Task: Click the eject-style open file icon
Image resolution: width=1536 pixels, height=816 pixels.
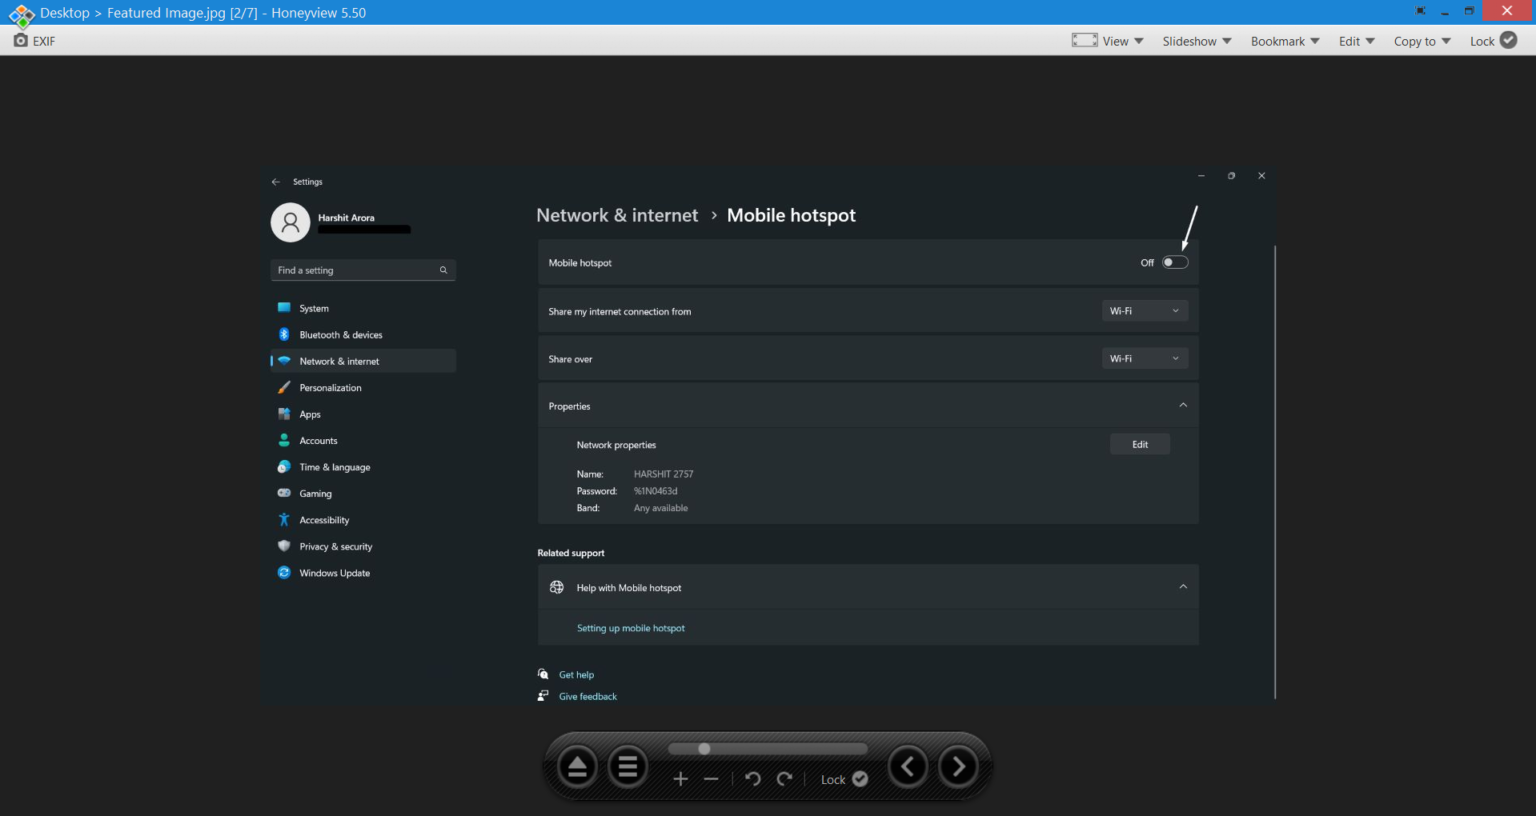Action: 577,767
